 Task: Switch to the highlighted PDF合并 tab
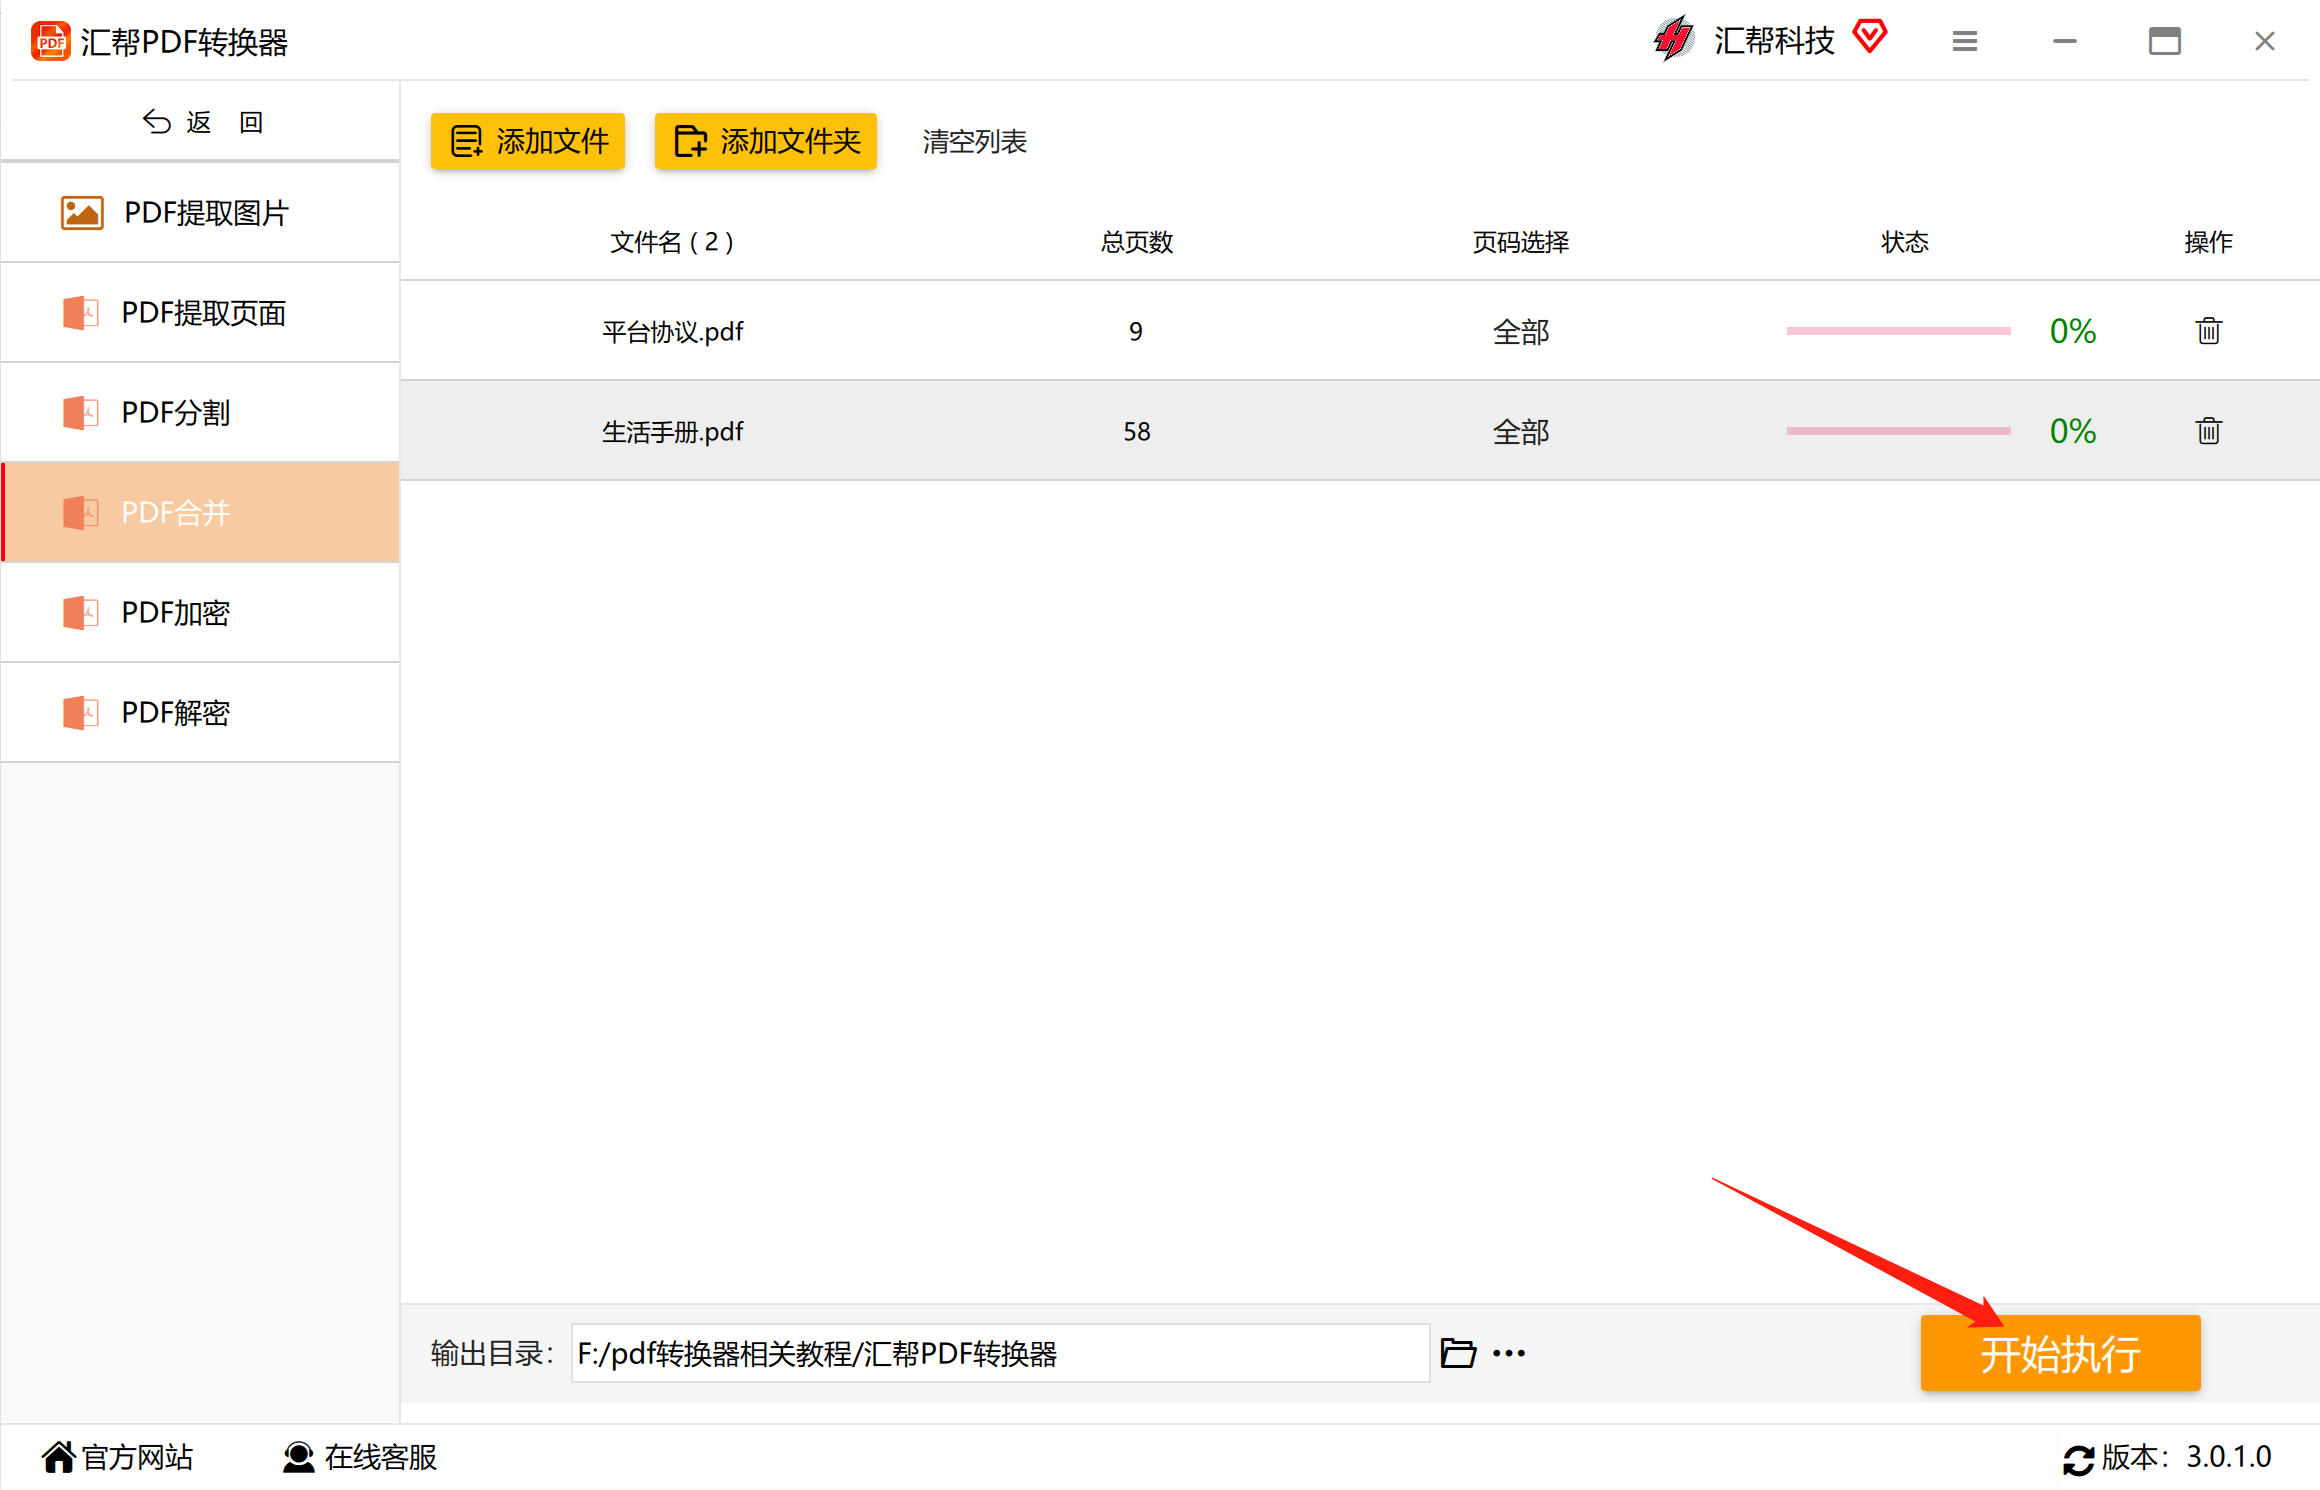(x=200, y=512)
